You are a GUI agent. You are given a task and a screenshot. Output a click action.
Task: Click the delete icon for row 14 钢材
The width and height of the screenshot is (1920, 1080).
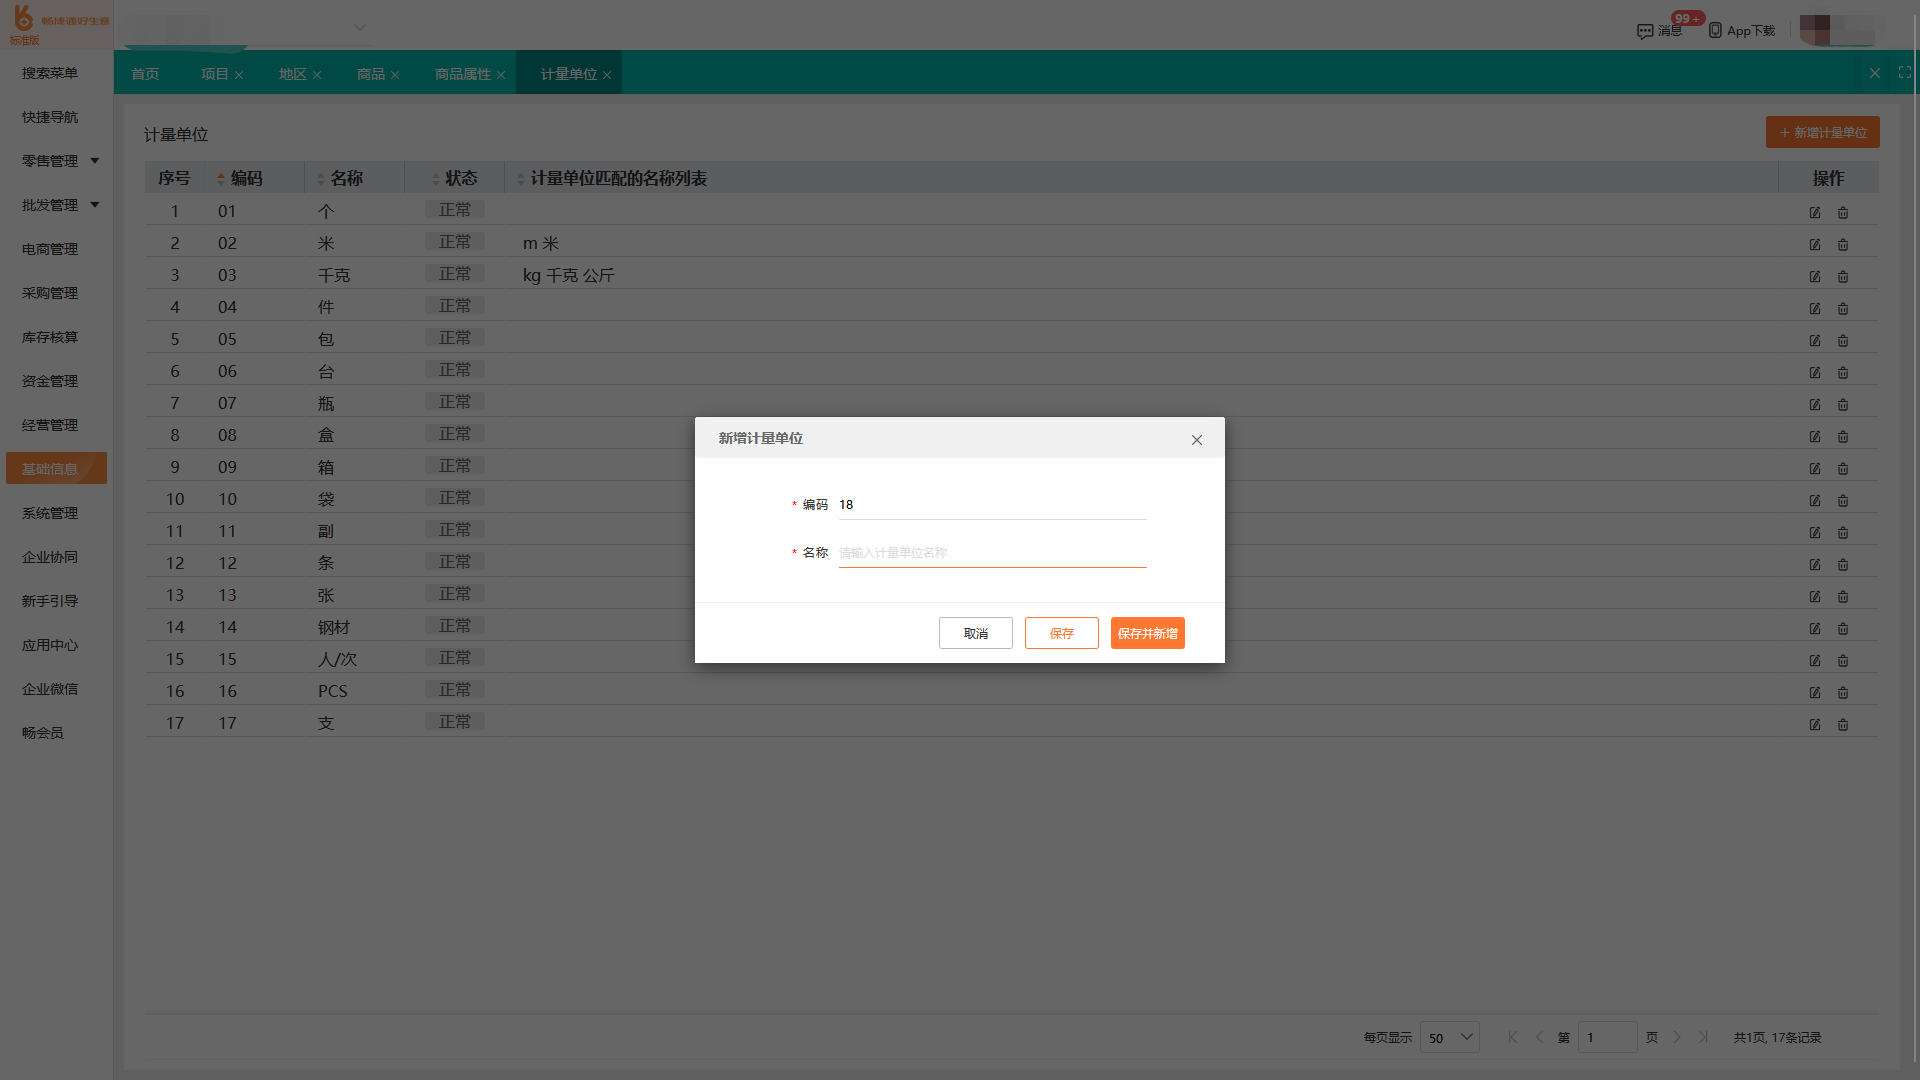point(1844,628)
